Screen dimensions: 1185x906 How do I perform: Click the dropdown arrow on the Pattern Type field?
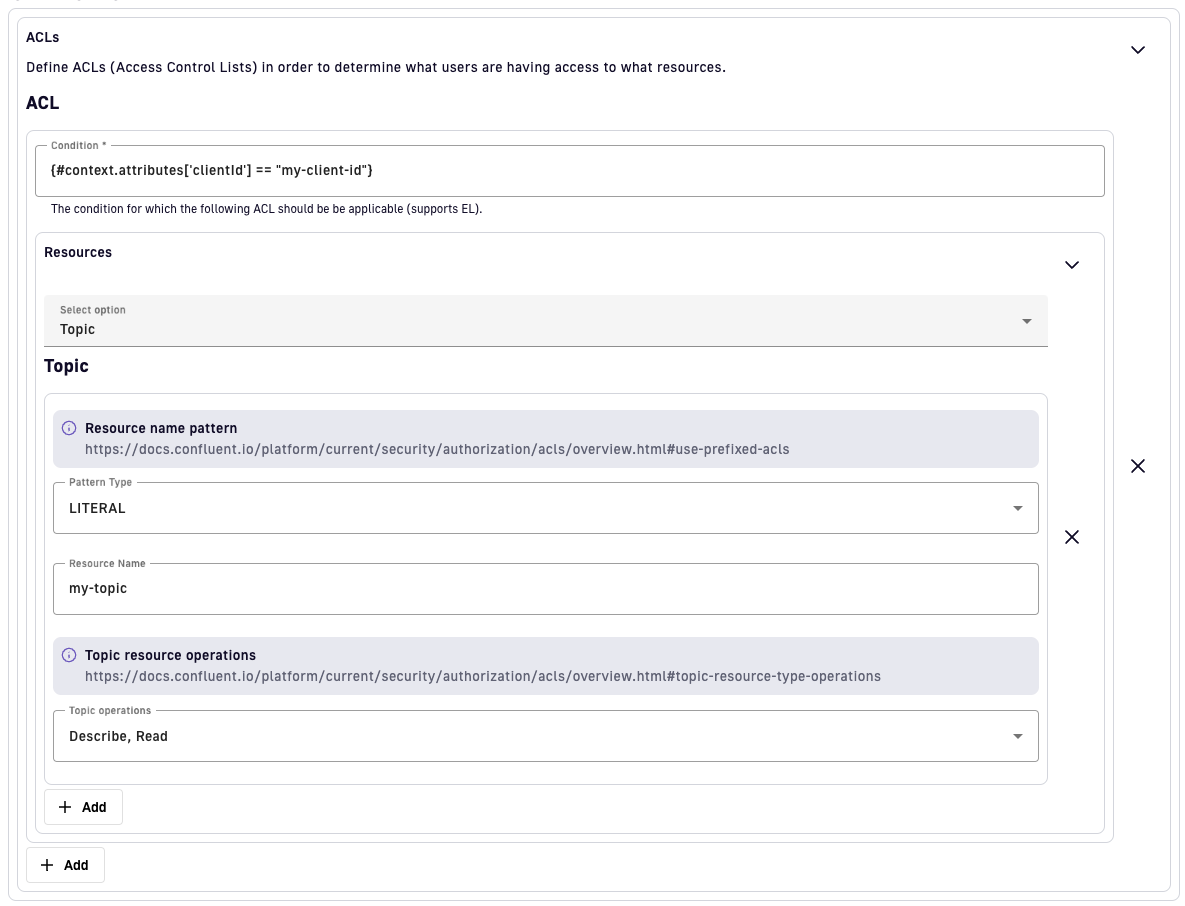tap(1017, 508)
